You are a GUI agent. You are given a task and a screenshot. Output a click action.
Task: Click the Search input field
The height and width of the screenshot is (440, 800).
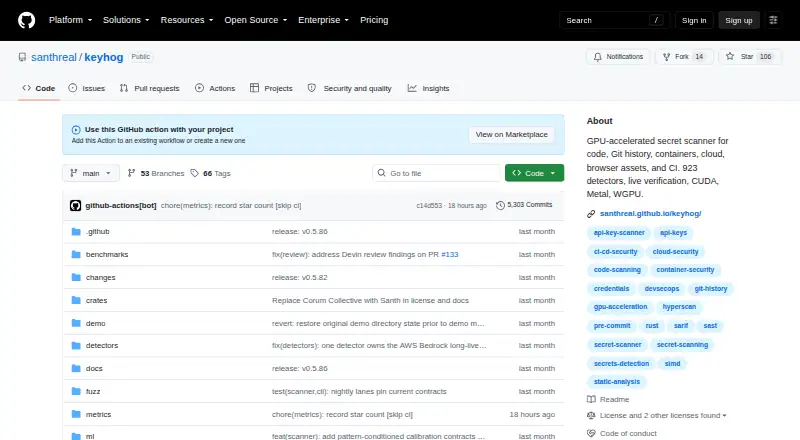click(x=614, y=20)
